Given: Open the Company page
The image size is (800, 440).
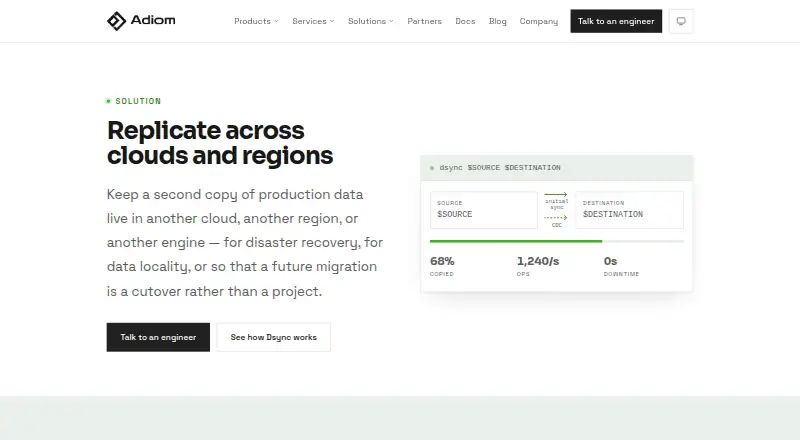Looking at the screenshot, I should click(539, 21).
